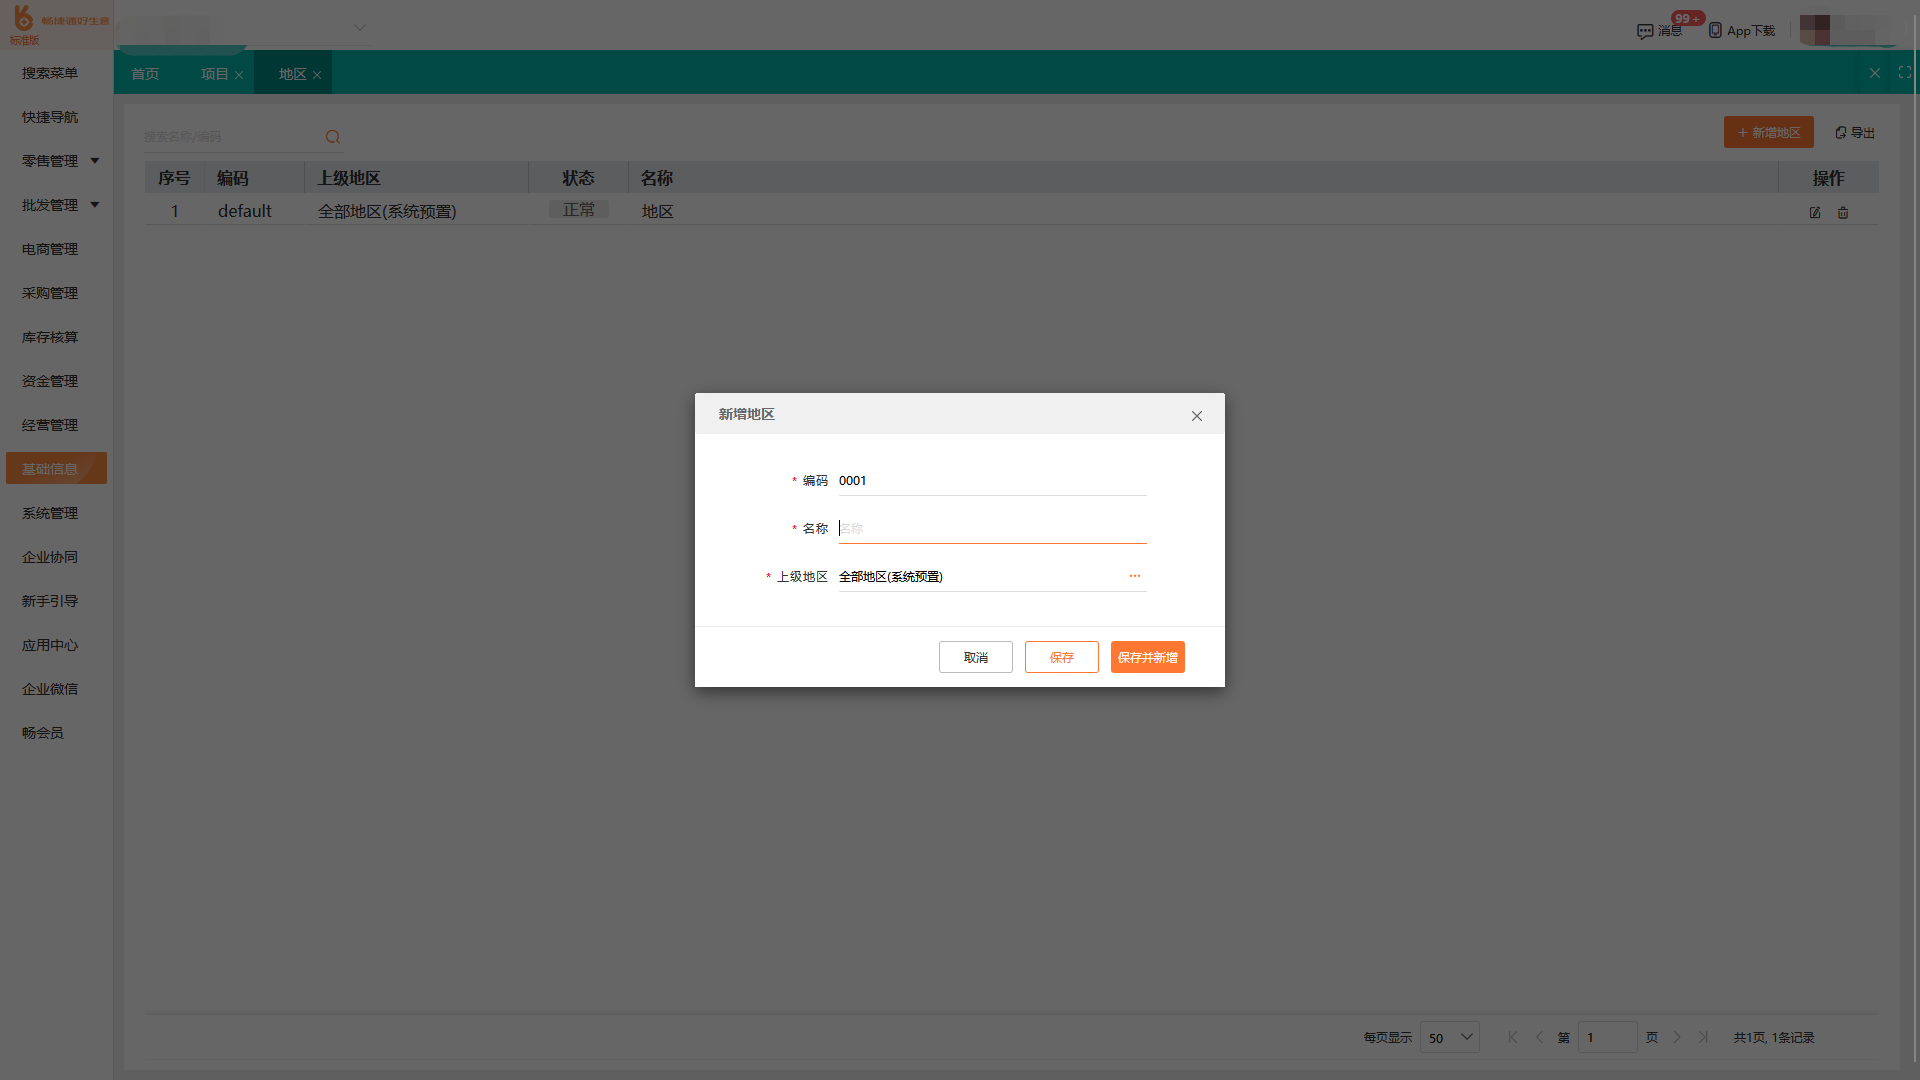Click the 名称 input field
This screenshot has height=1080, width=1920.
(989, 527)
